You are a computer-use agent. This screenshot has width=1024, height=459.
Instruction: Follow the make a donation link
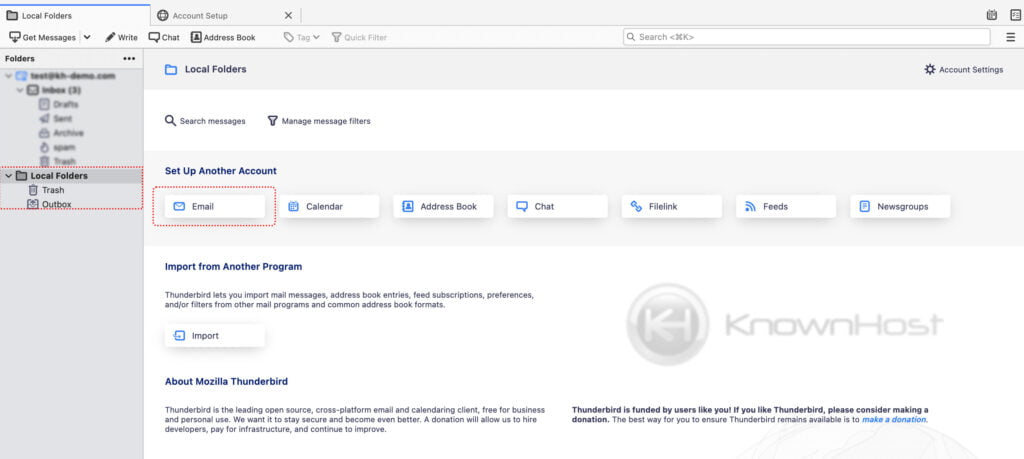coord(894,419)
